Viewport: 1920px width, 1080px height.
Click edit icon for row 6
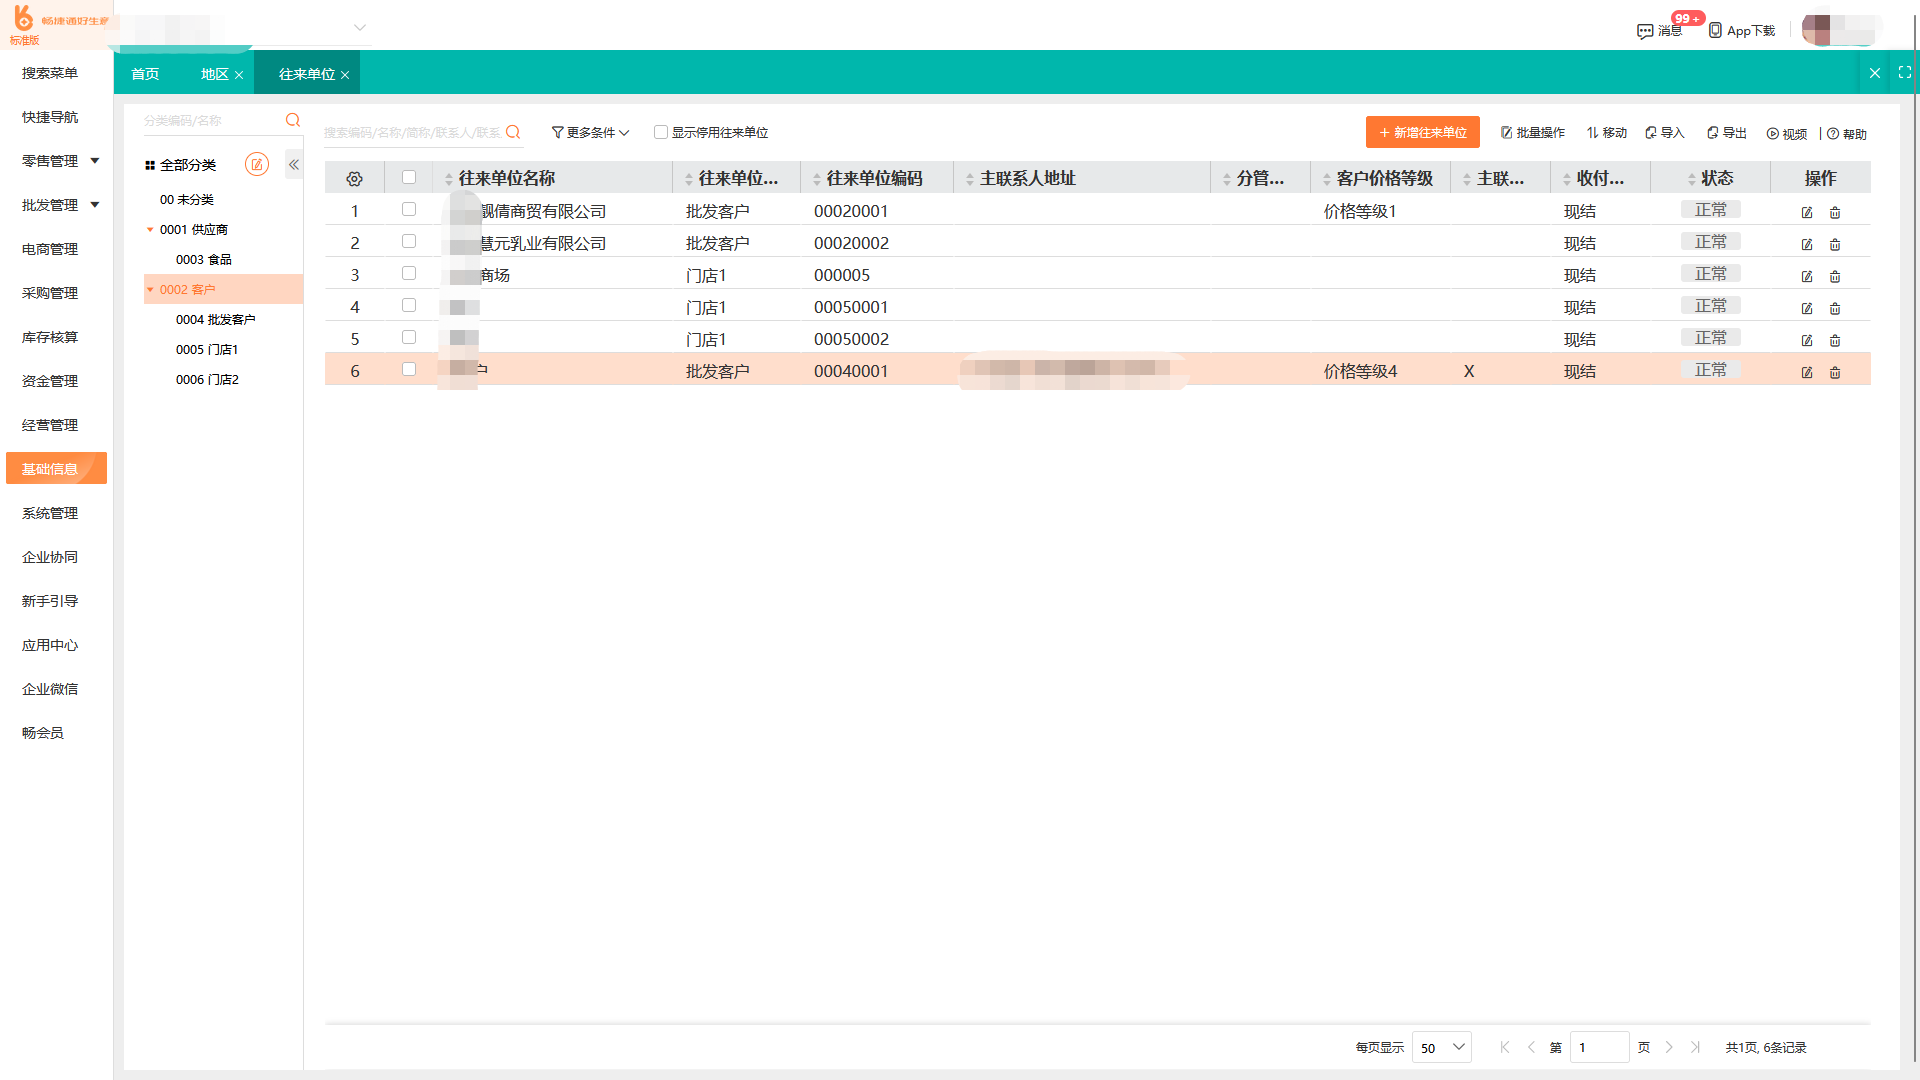pyautogui.click(x=1807, y=372)
